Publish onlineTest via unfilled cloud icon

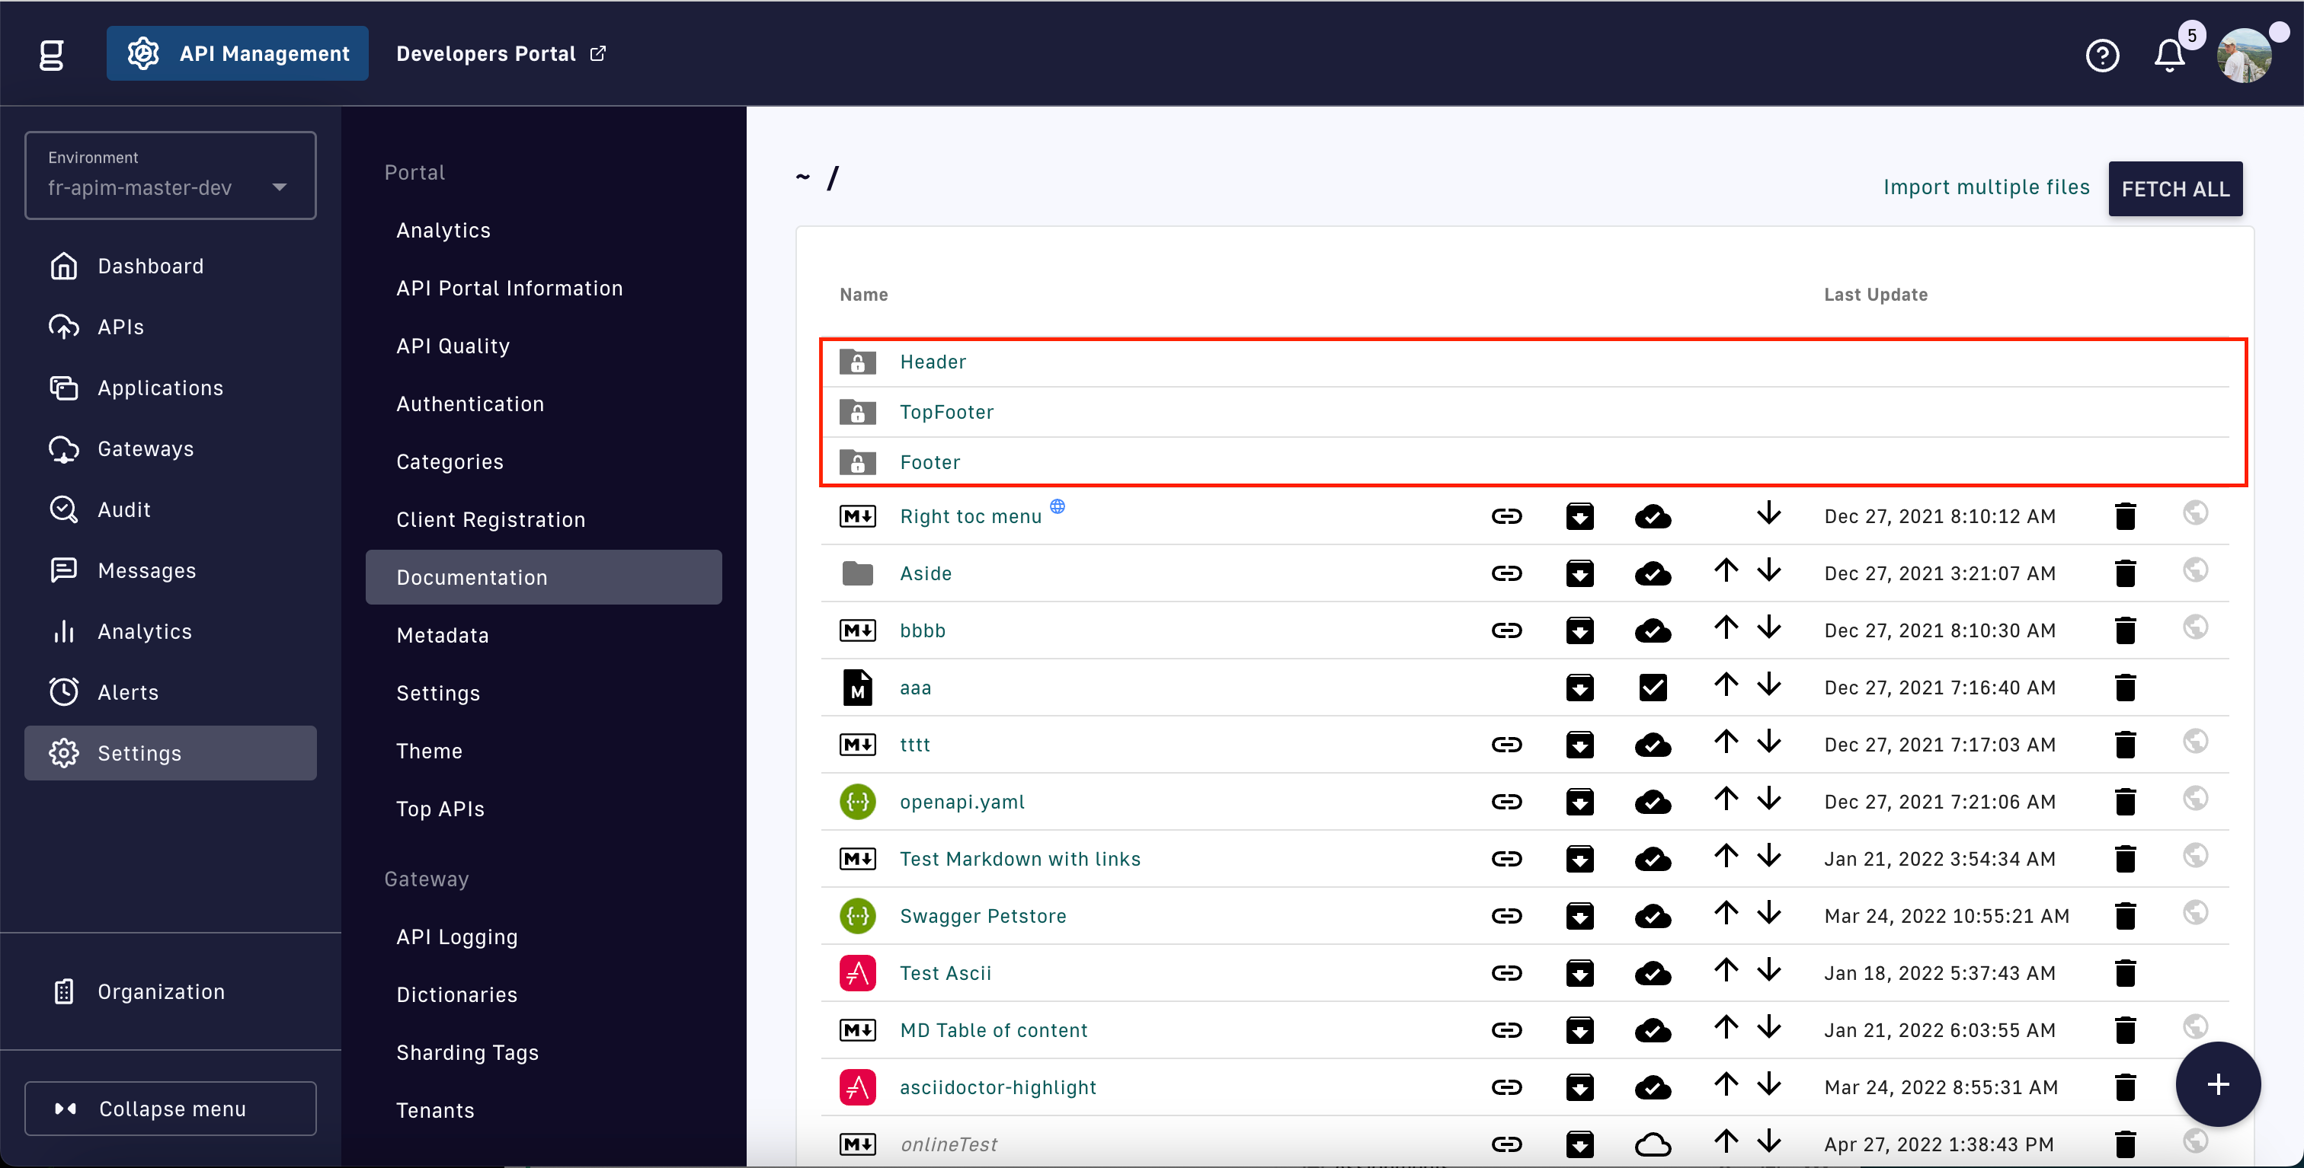1652,1144
